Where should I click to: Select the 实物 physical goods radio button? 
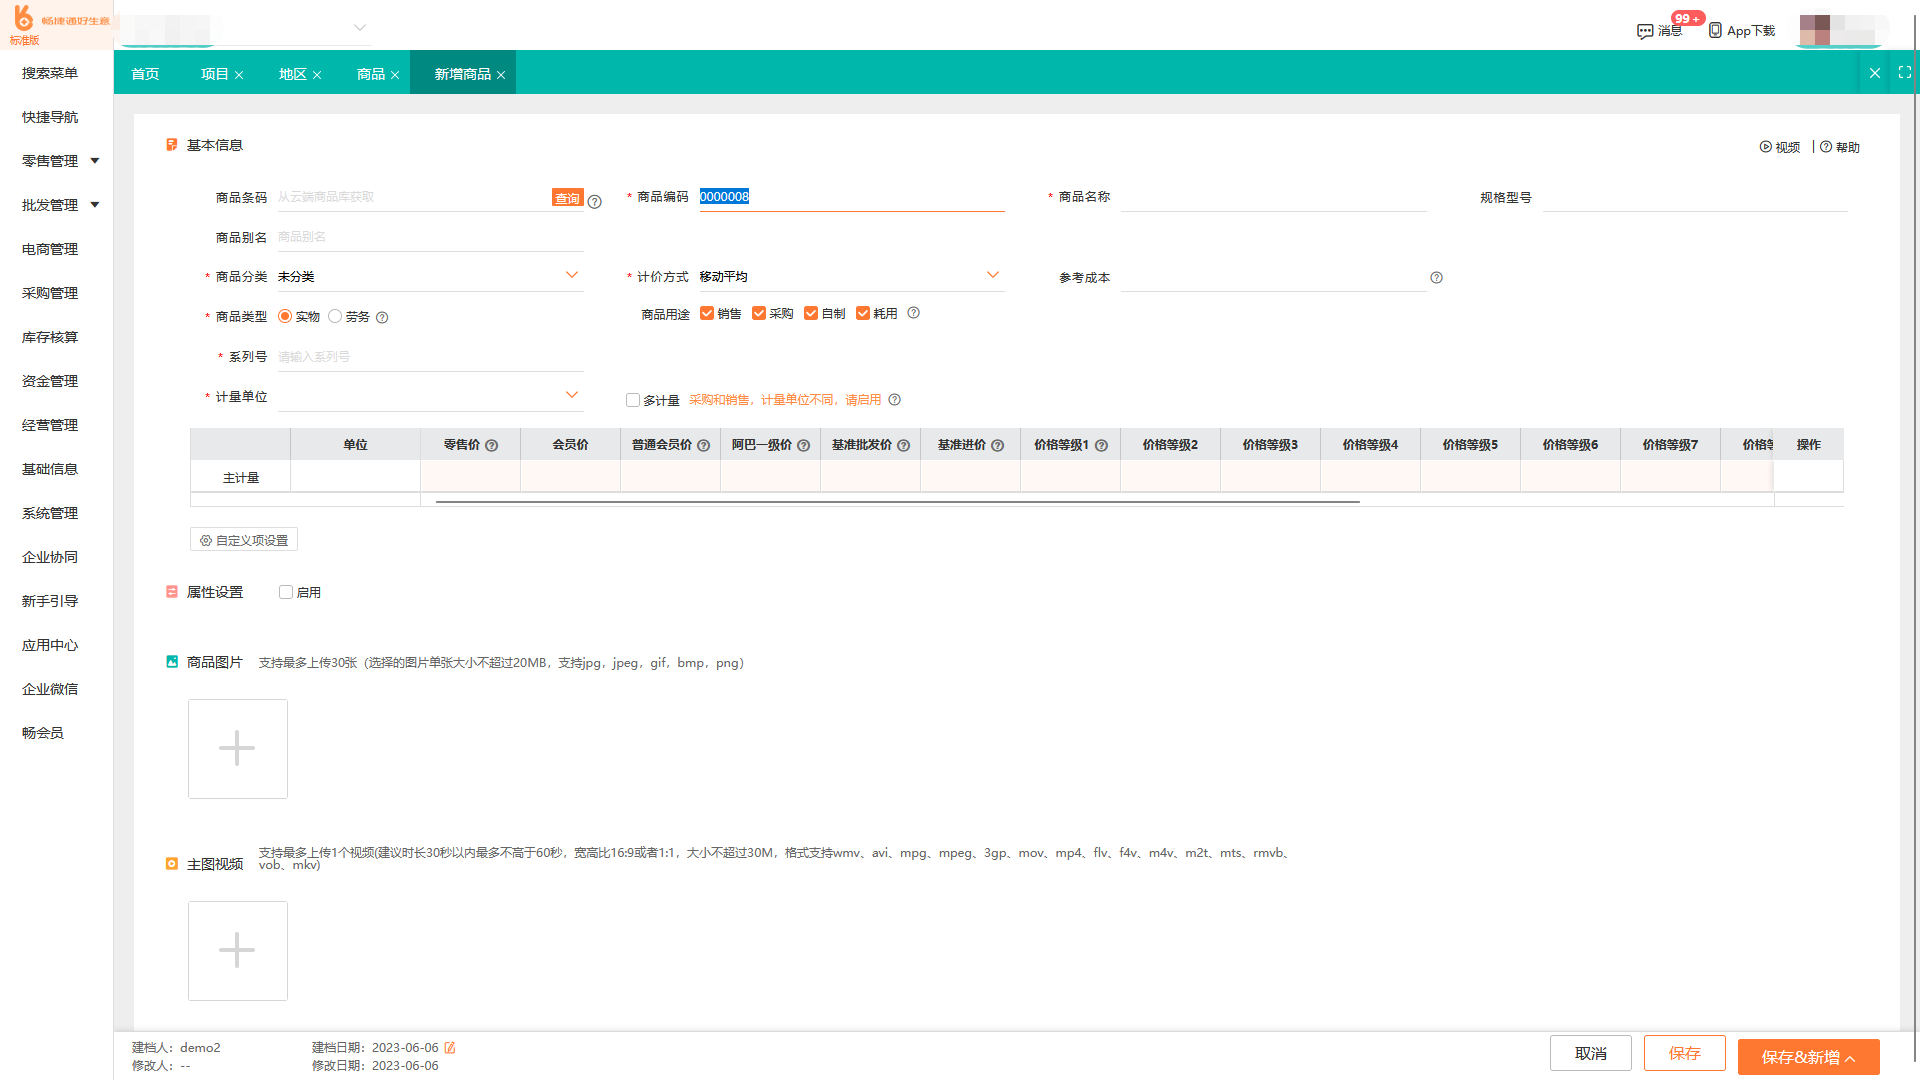pyautogui.click(x=287, y=316)
